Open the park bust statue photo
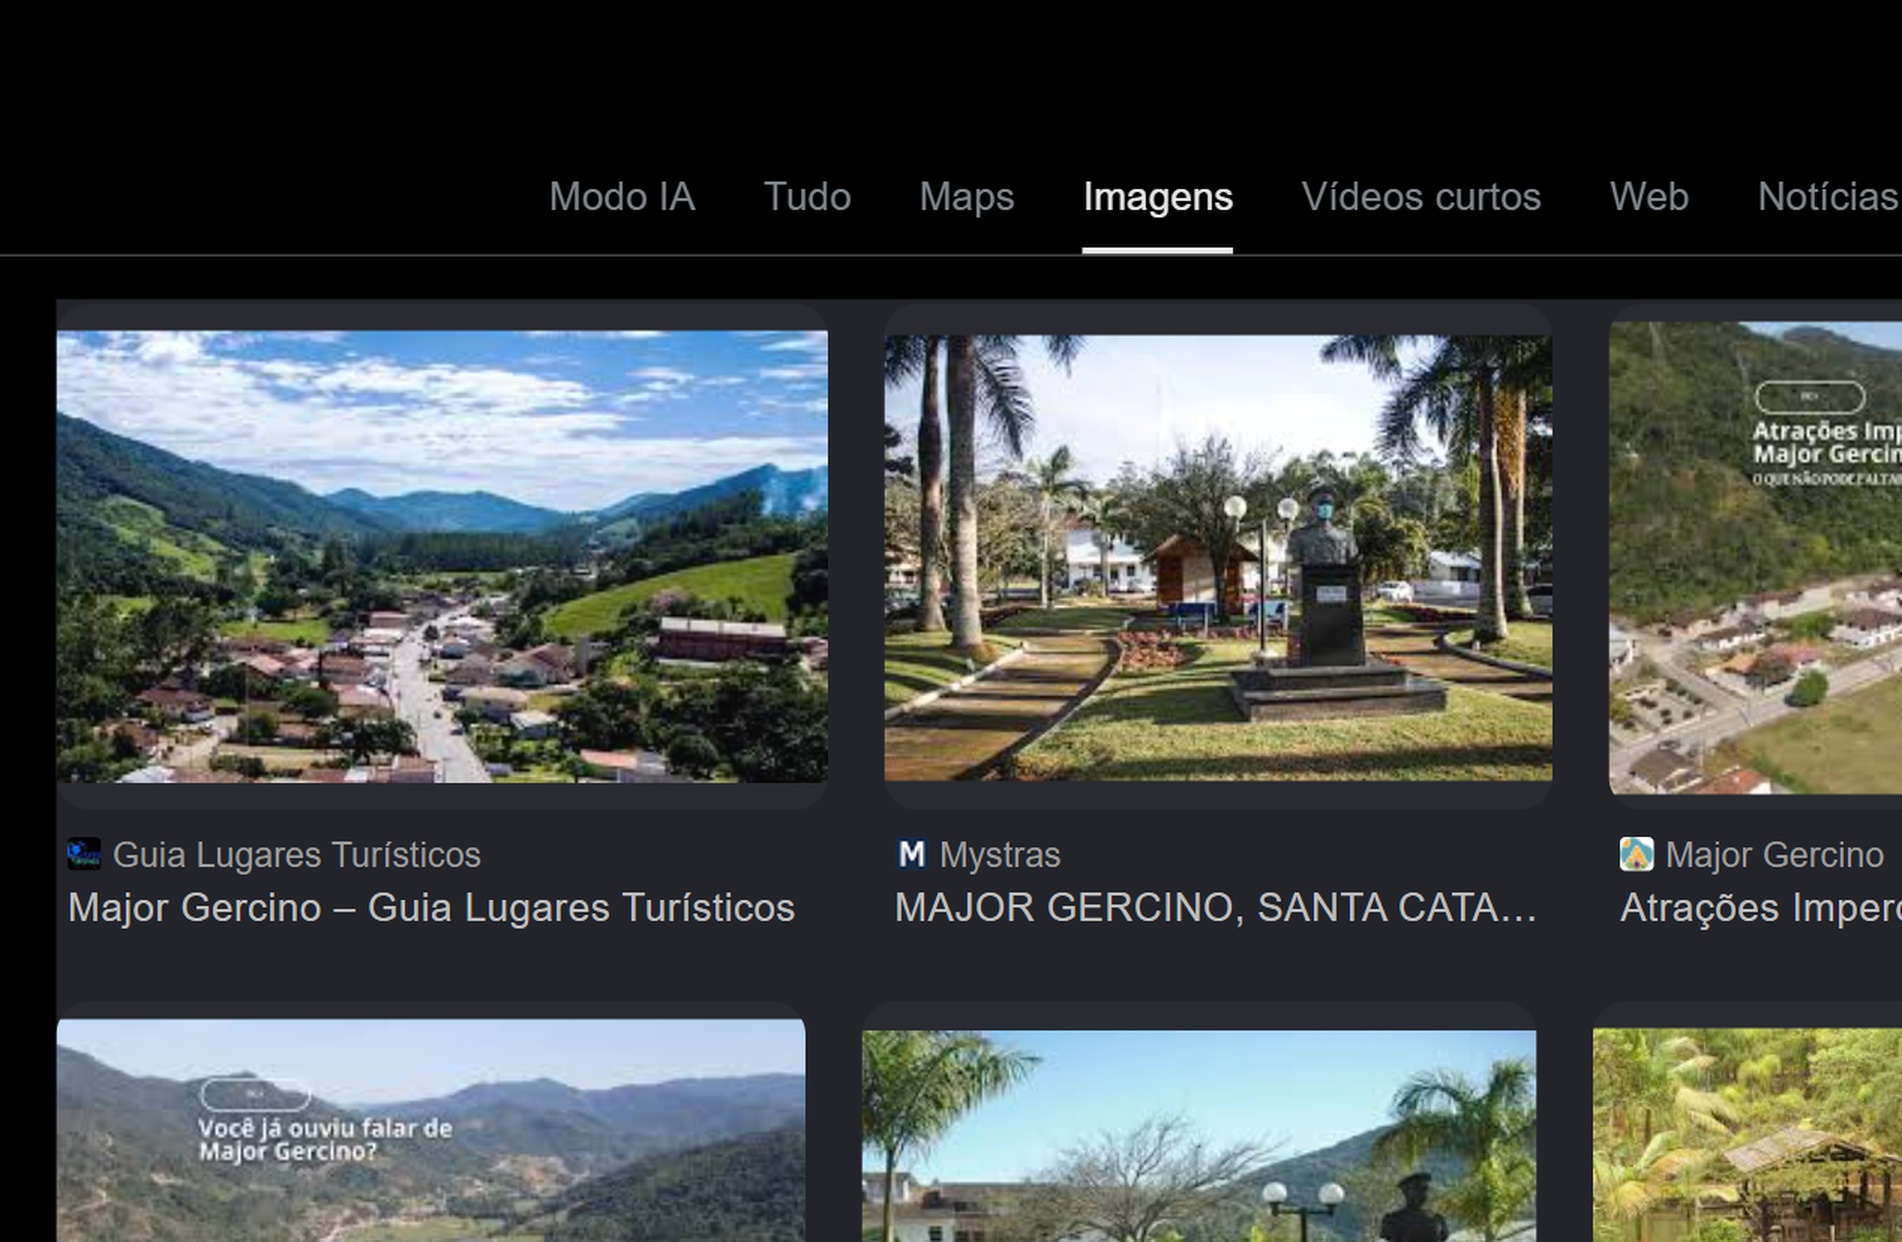 point(1217,556)
